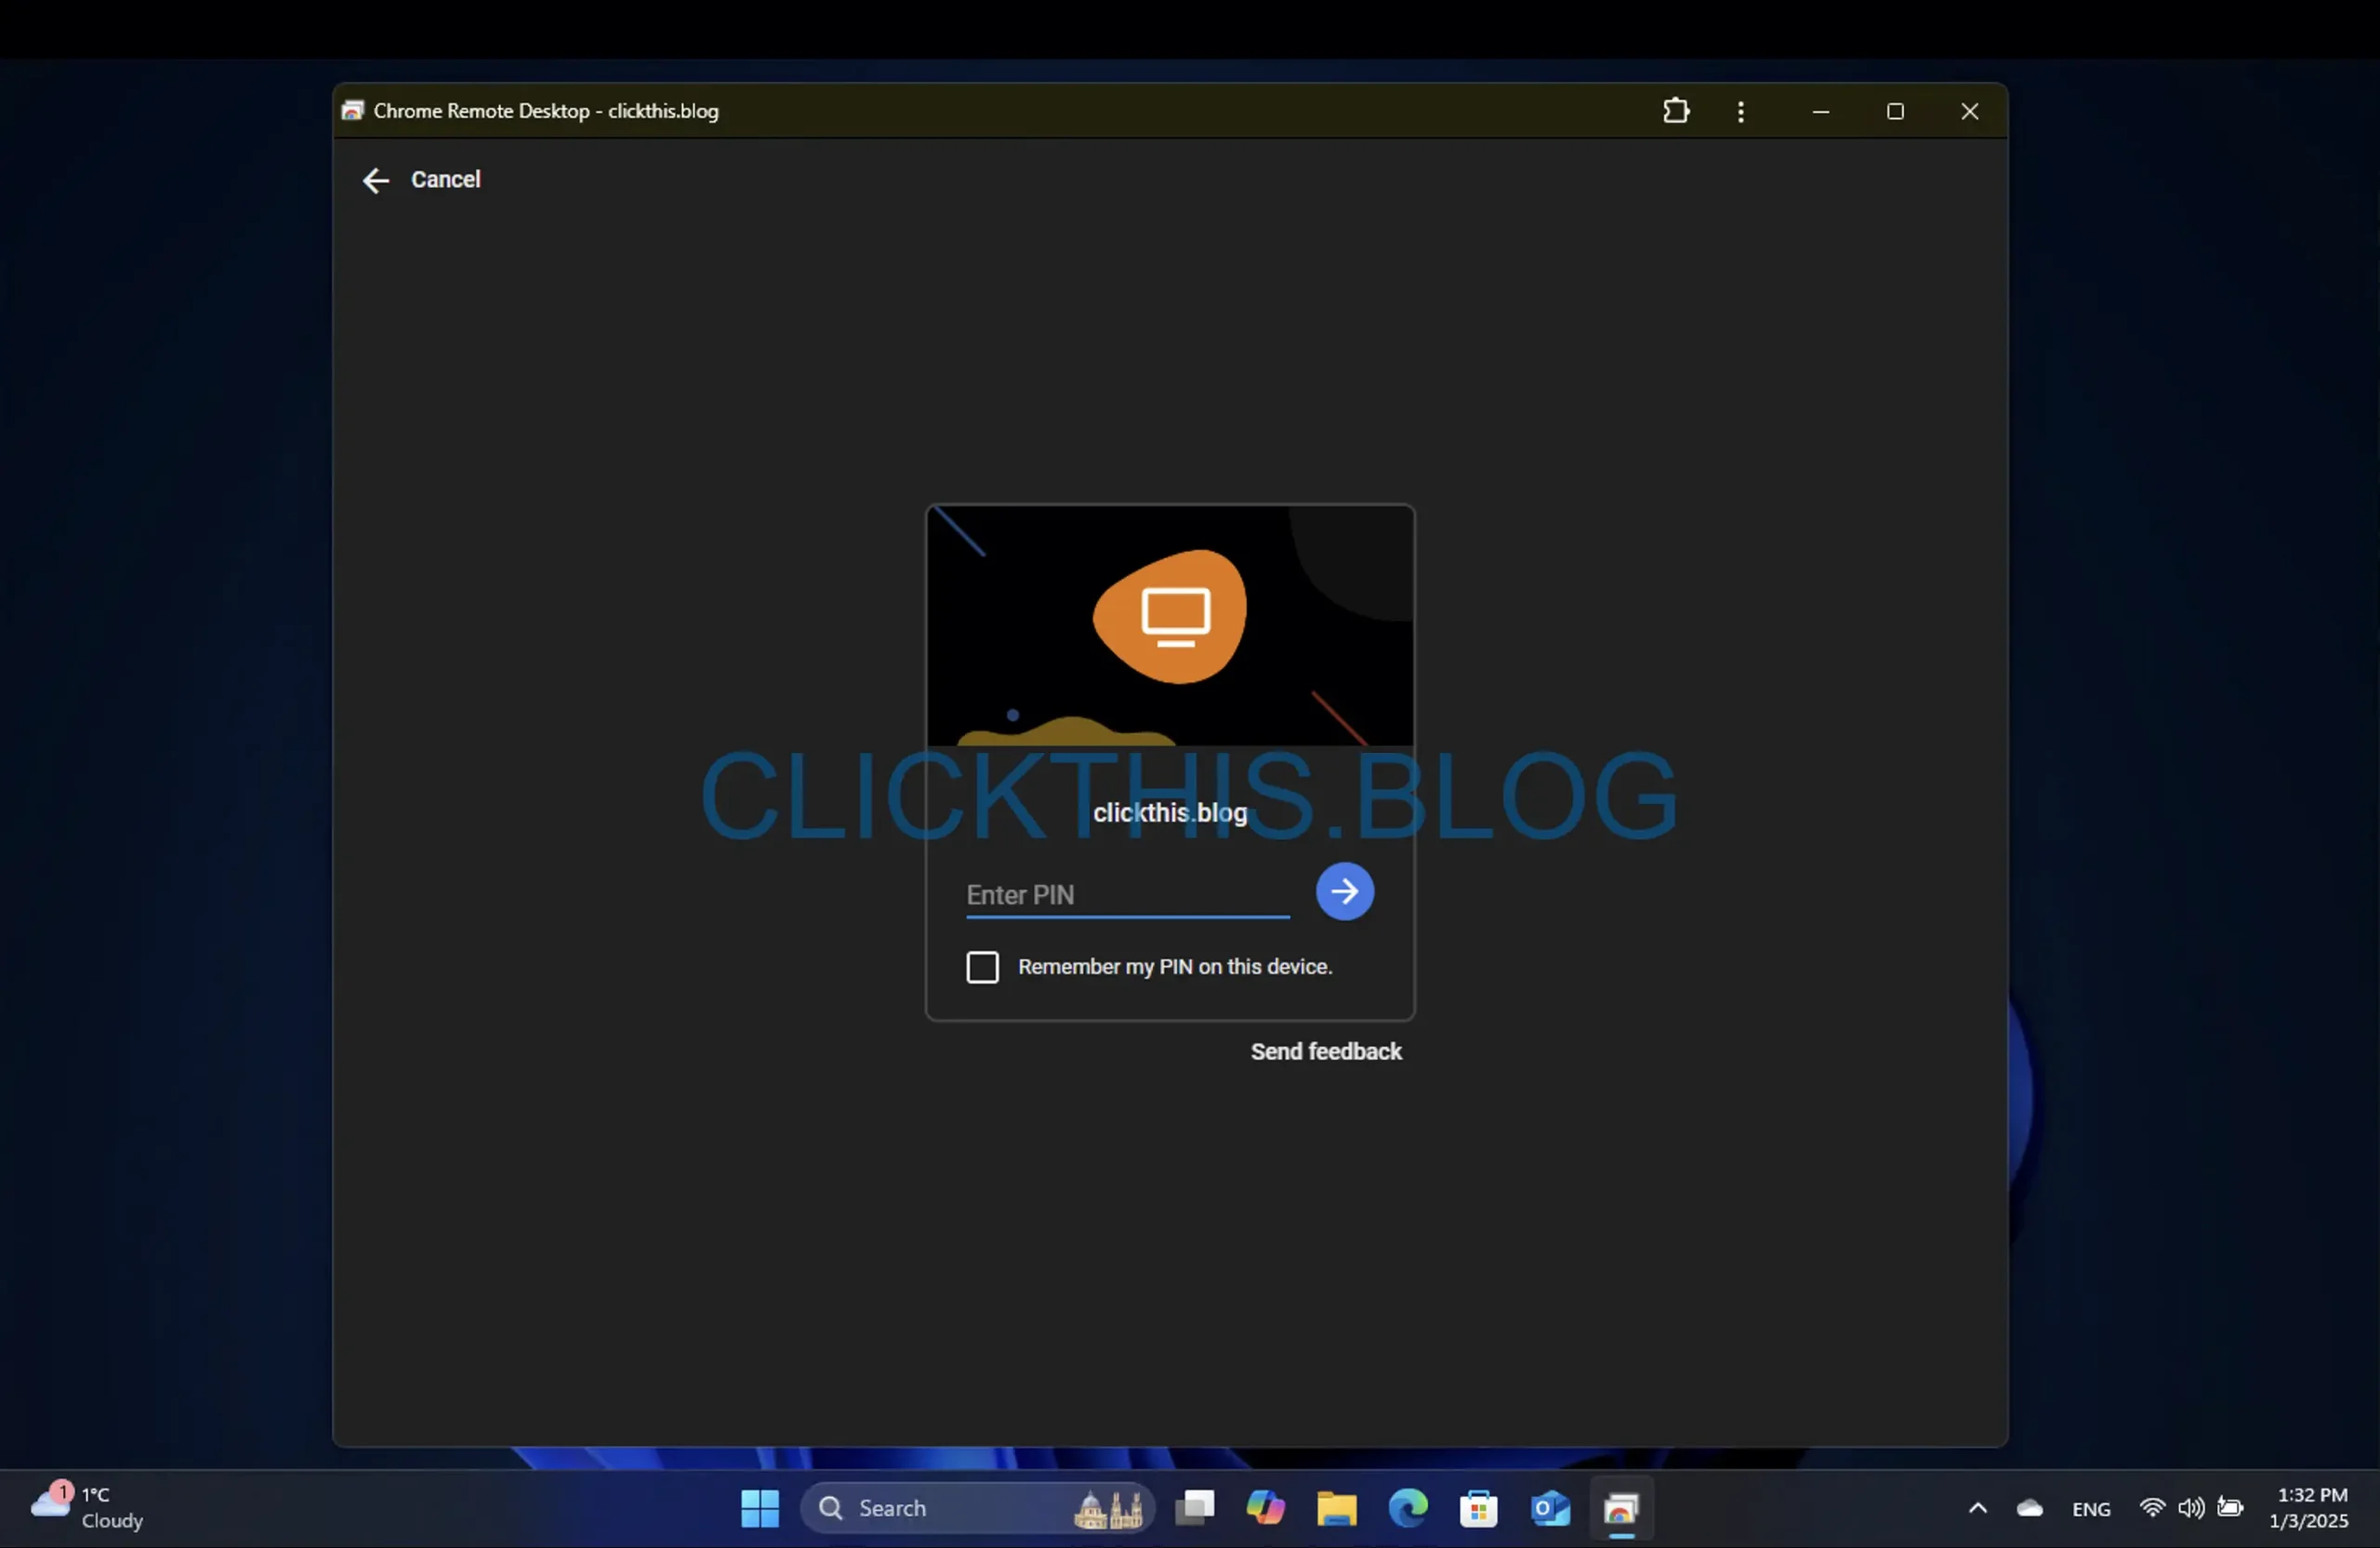Click the Send feedback link

1326,1051
